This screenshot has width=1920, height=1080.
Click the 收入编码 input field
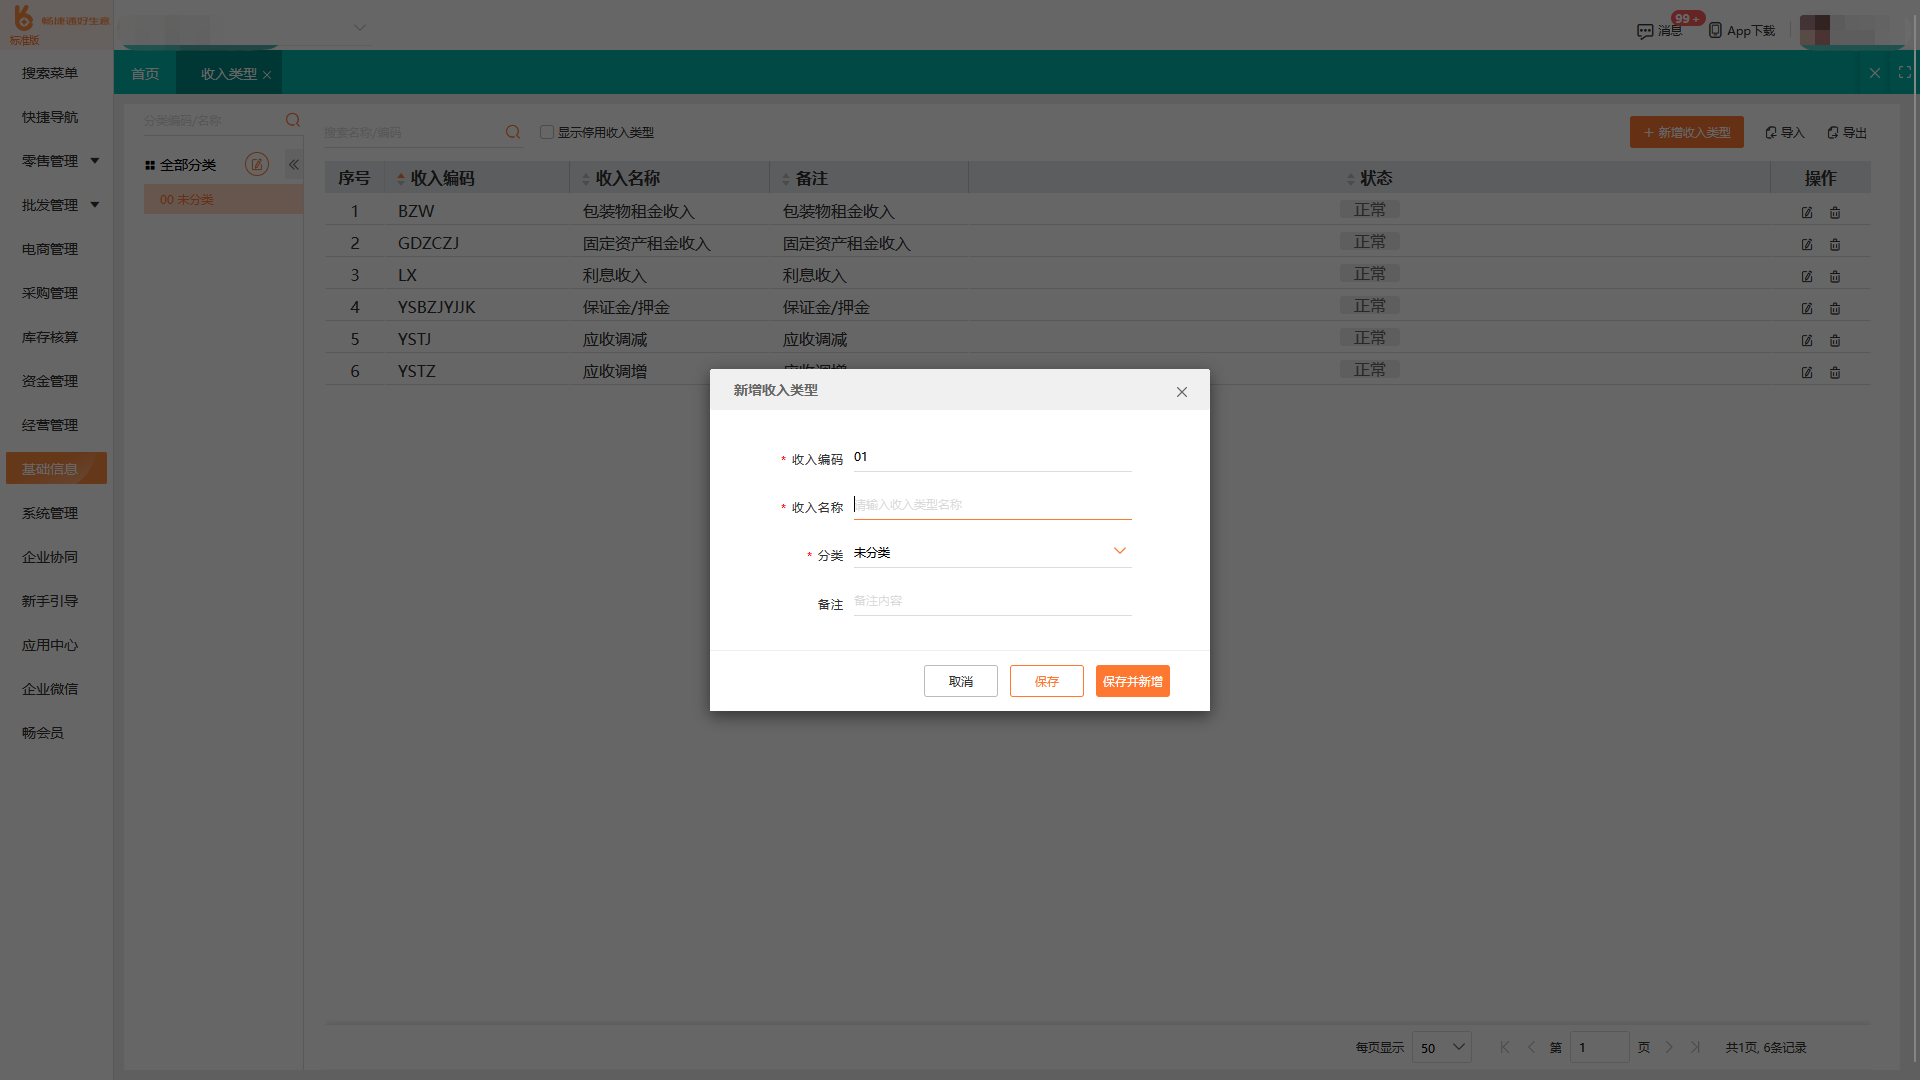click(992, 456)
